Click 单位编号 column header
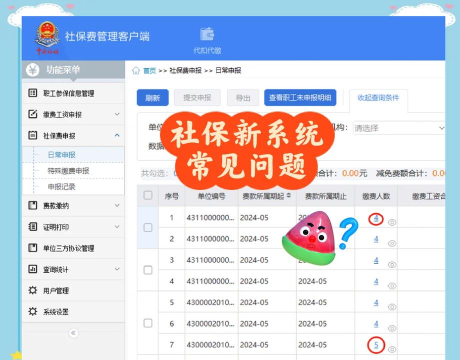The width and height of the screenshot is (460, 360). coord(211,196)
